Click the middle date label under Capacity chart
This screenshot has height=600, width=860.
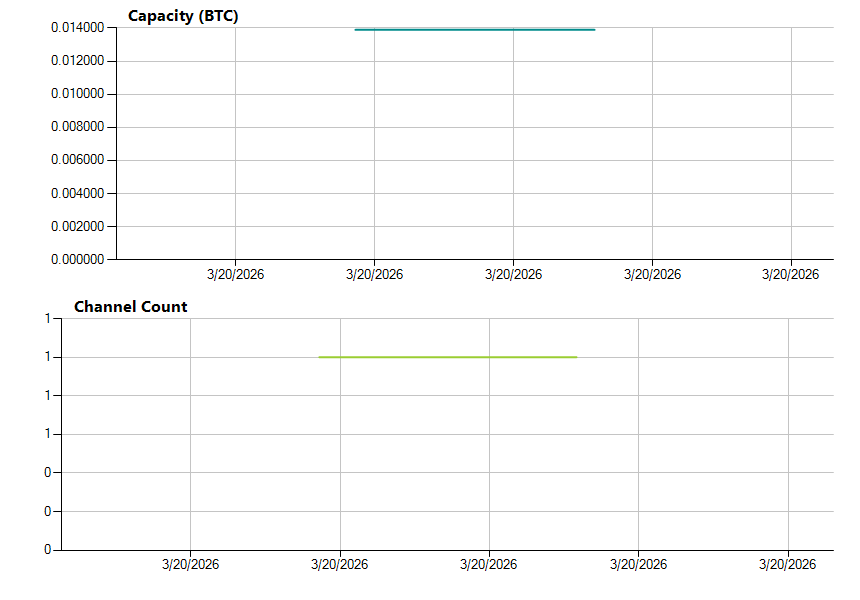coord(513,274)
